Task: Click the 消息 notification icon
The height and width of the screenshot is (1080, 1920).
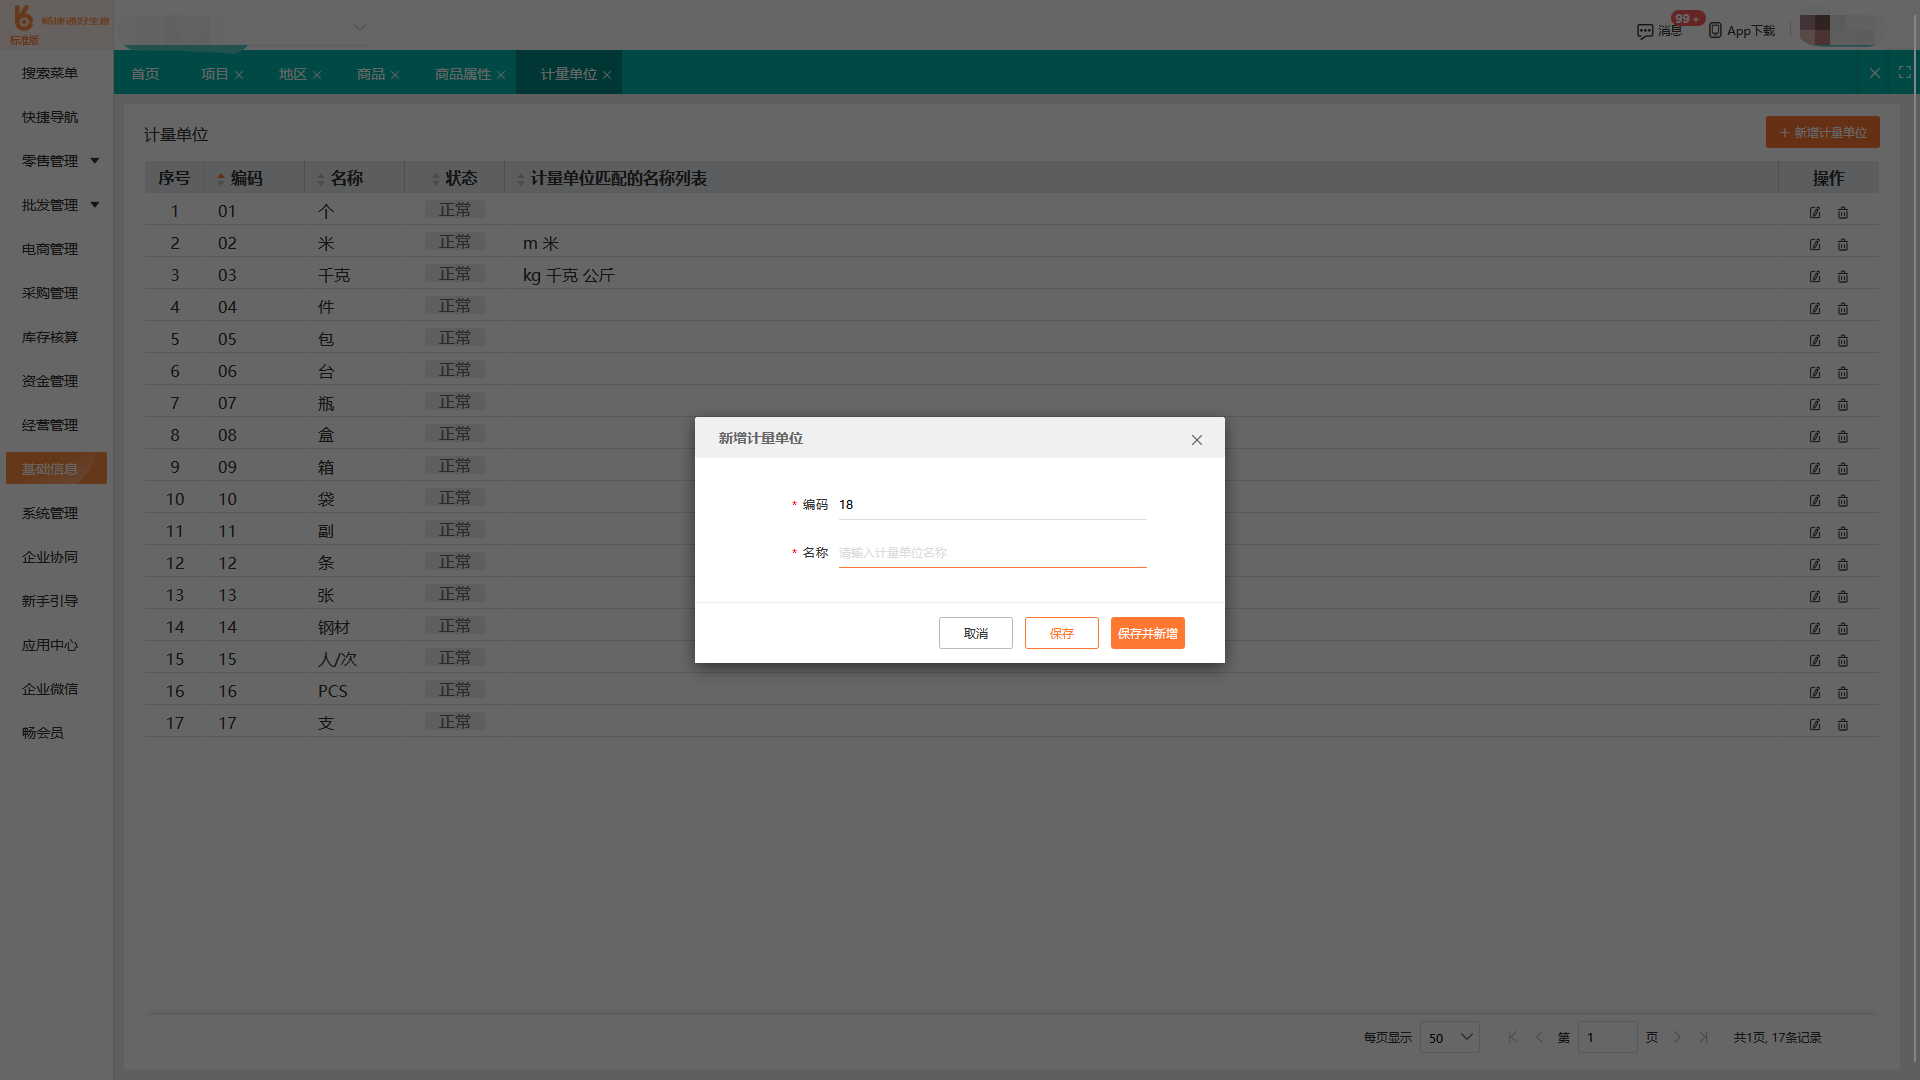Action: click(1658, 29)
